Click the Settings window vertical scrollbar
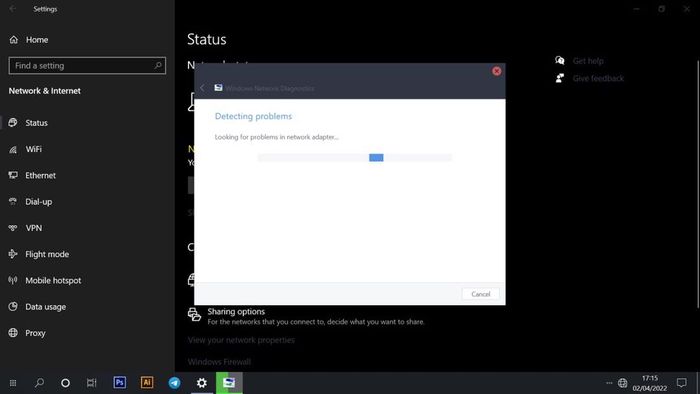This screenshot has width=700, height=394. click(x=698, y=184)
